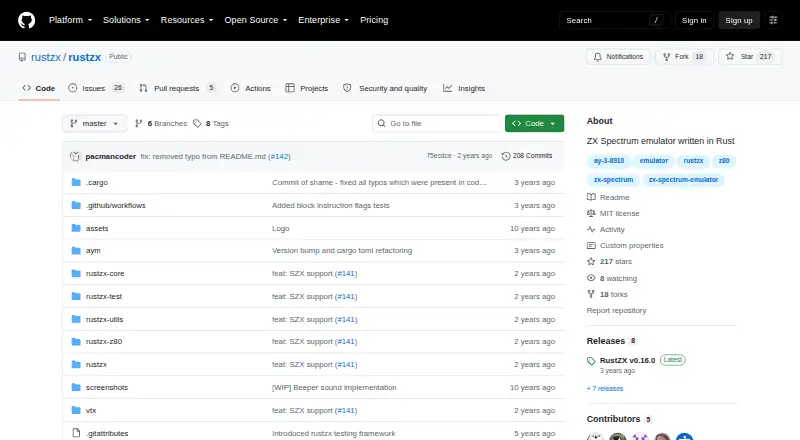Open the rustzx owner link
This screenshot has height=440, width=800.
pyautogui.click(x=46, y=57)
